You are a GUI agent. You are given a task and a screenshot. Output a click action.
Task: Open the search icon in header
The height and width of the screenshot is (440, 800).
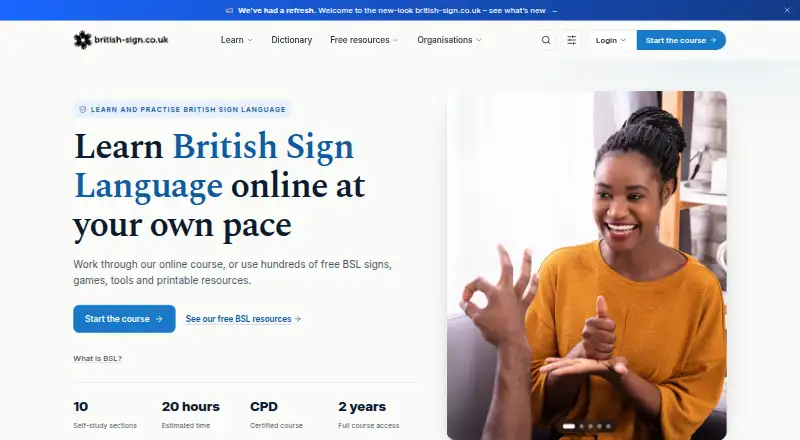click(x=546, y=40)
